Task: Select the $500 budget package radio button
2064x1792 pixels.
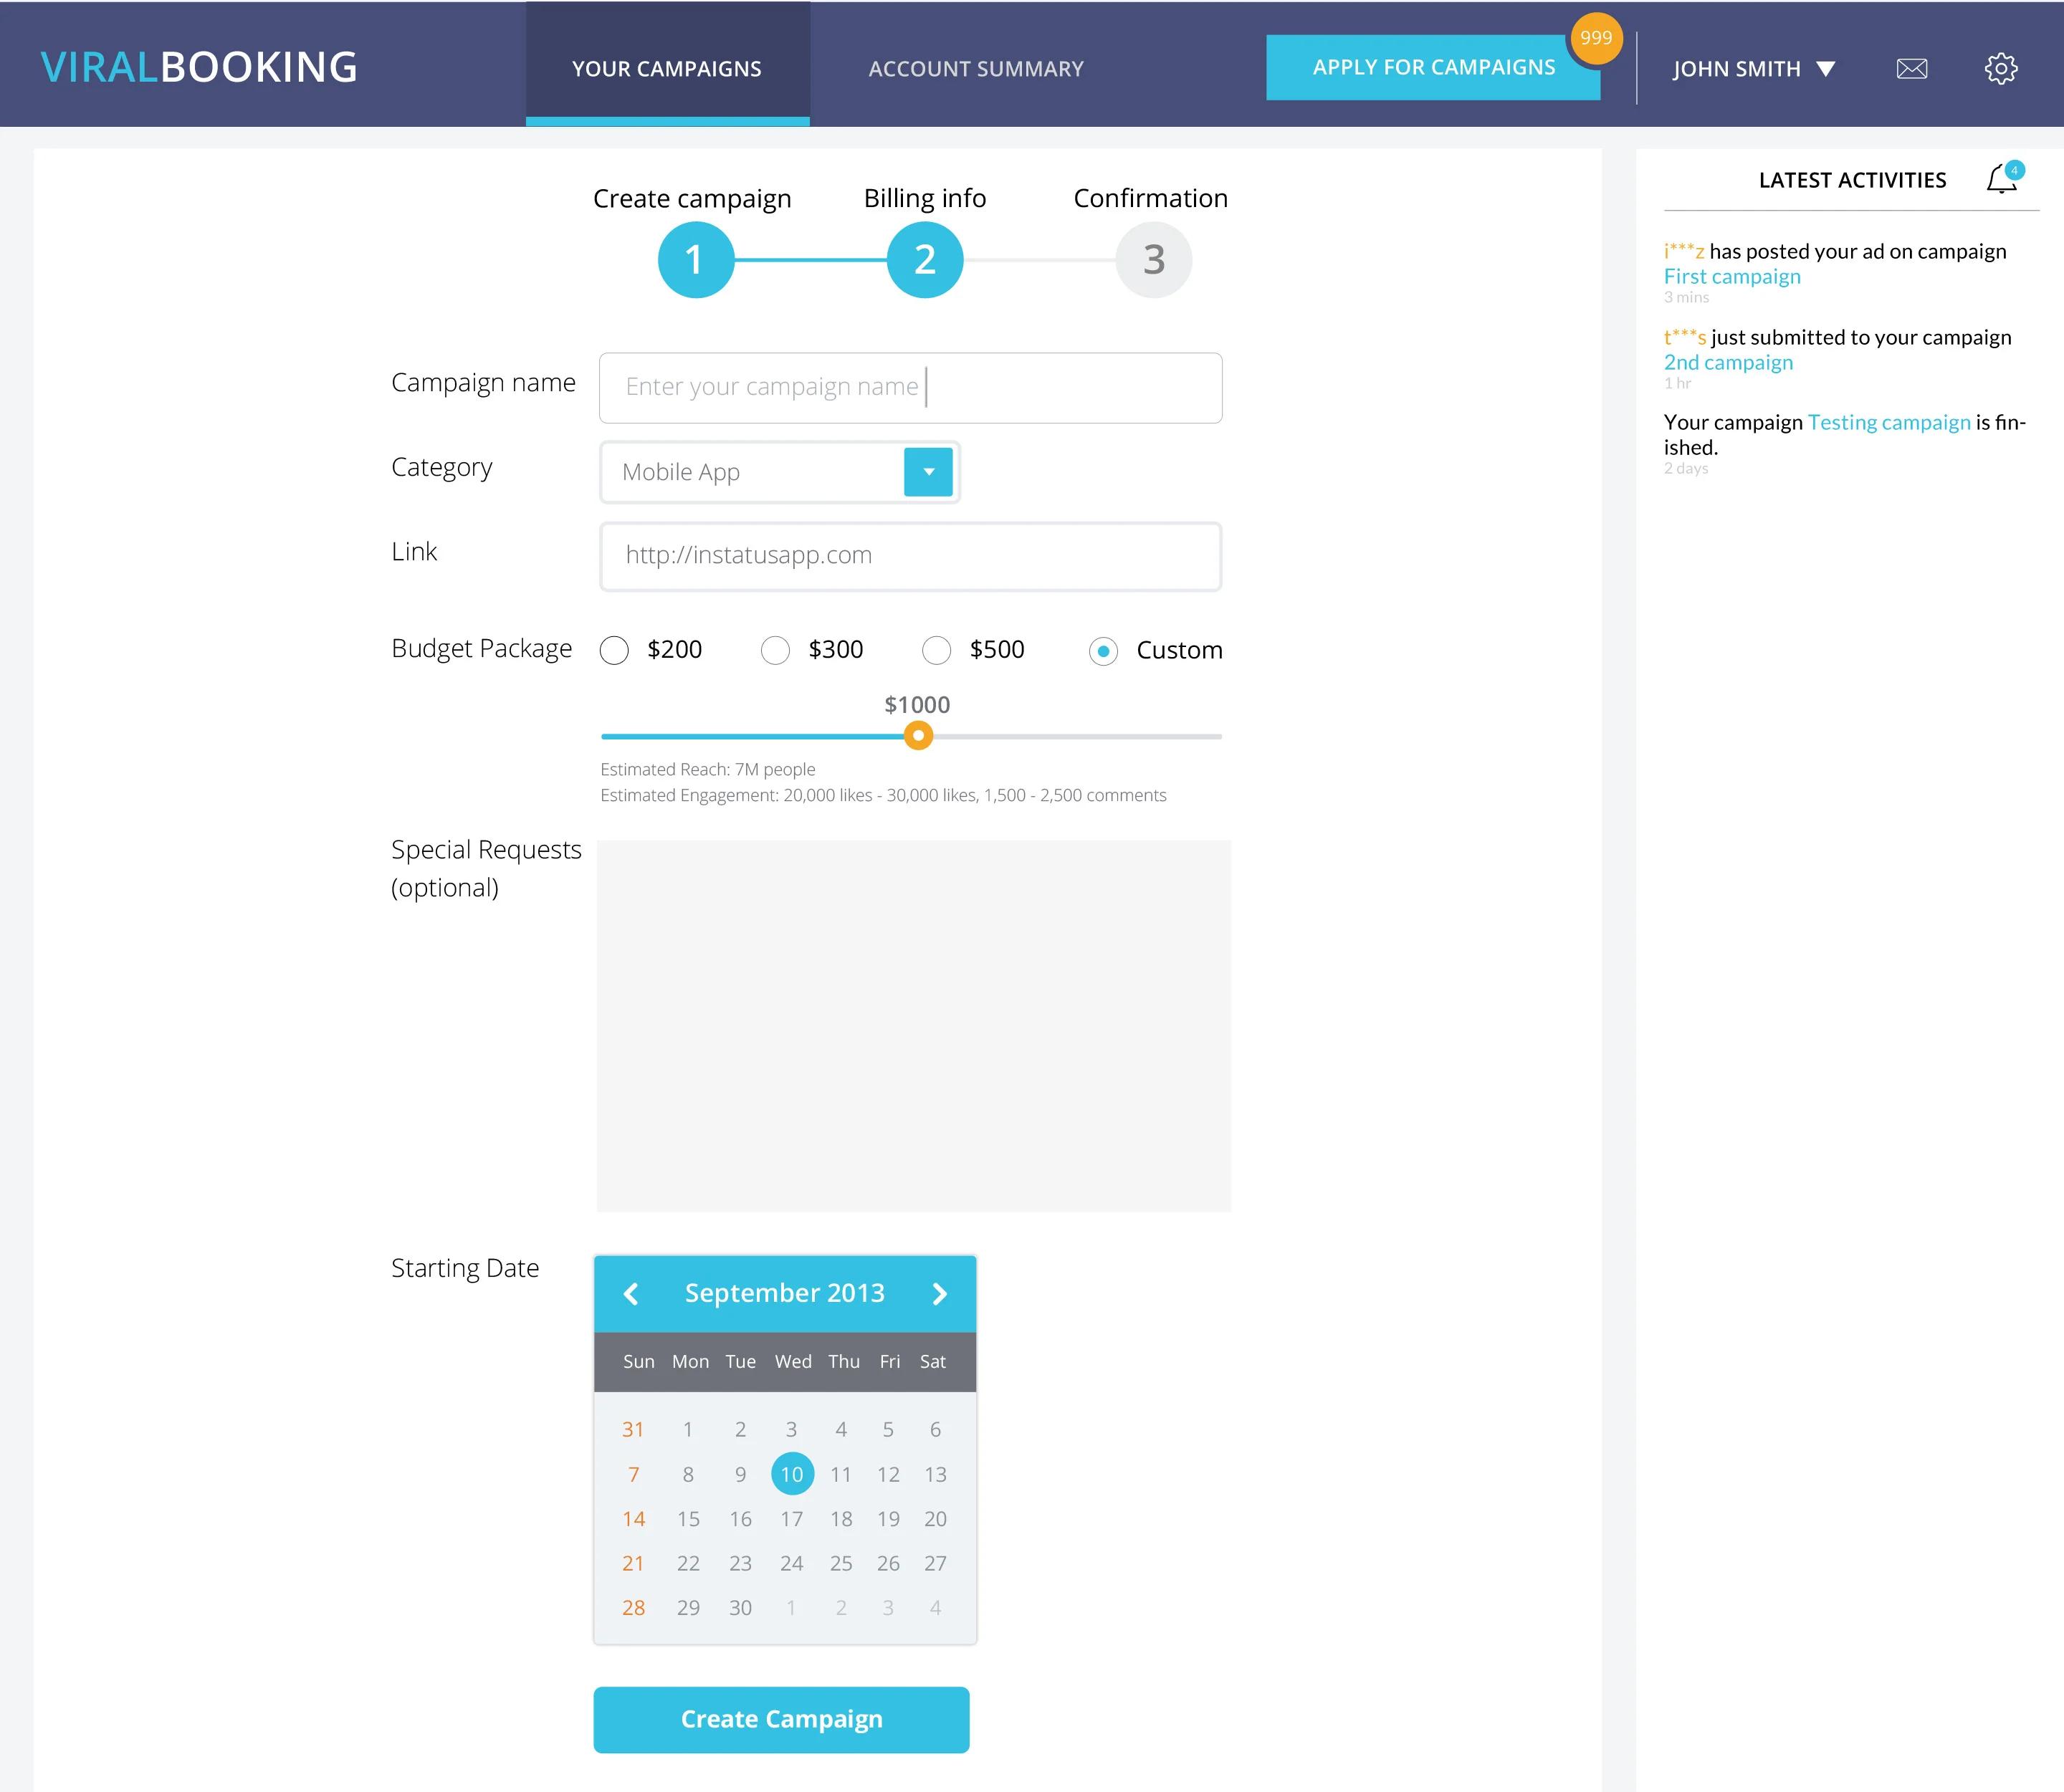Action: (935, 649)
